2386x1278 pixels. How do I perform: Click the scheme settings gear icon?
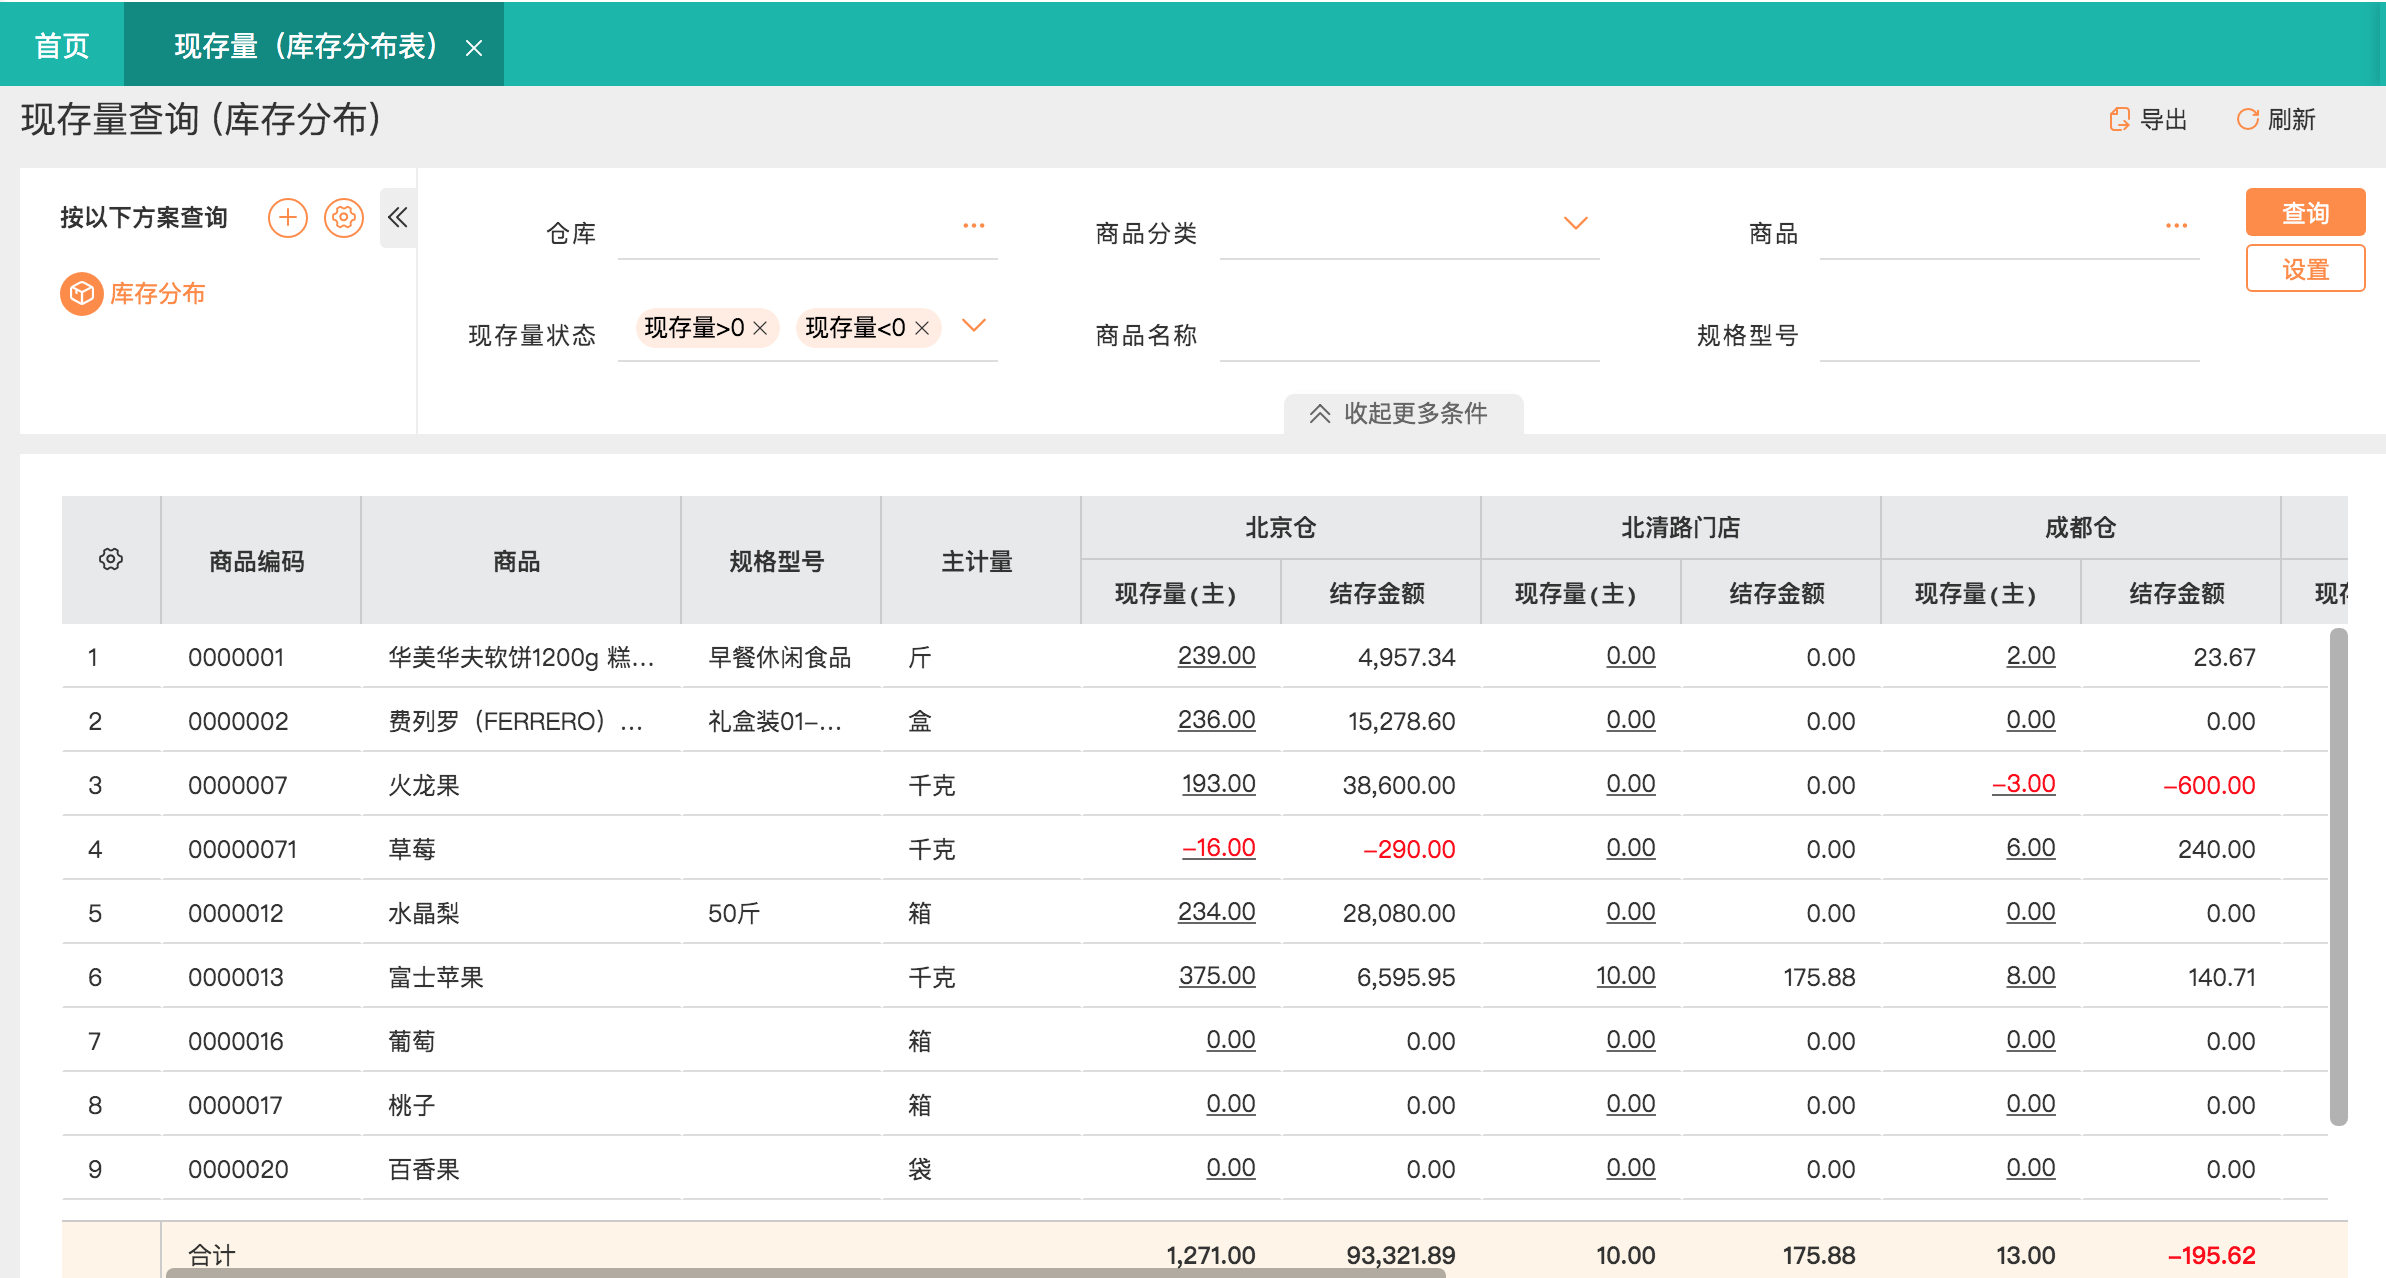point(344,218)
